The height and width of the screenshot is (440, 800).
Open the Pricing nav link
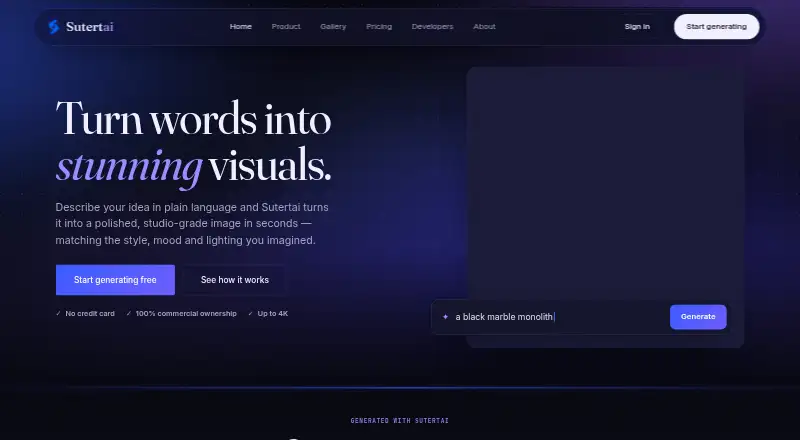point(379,27)
